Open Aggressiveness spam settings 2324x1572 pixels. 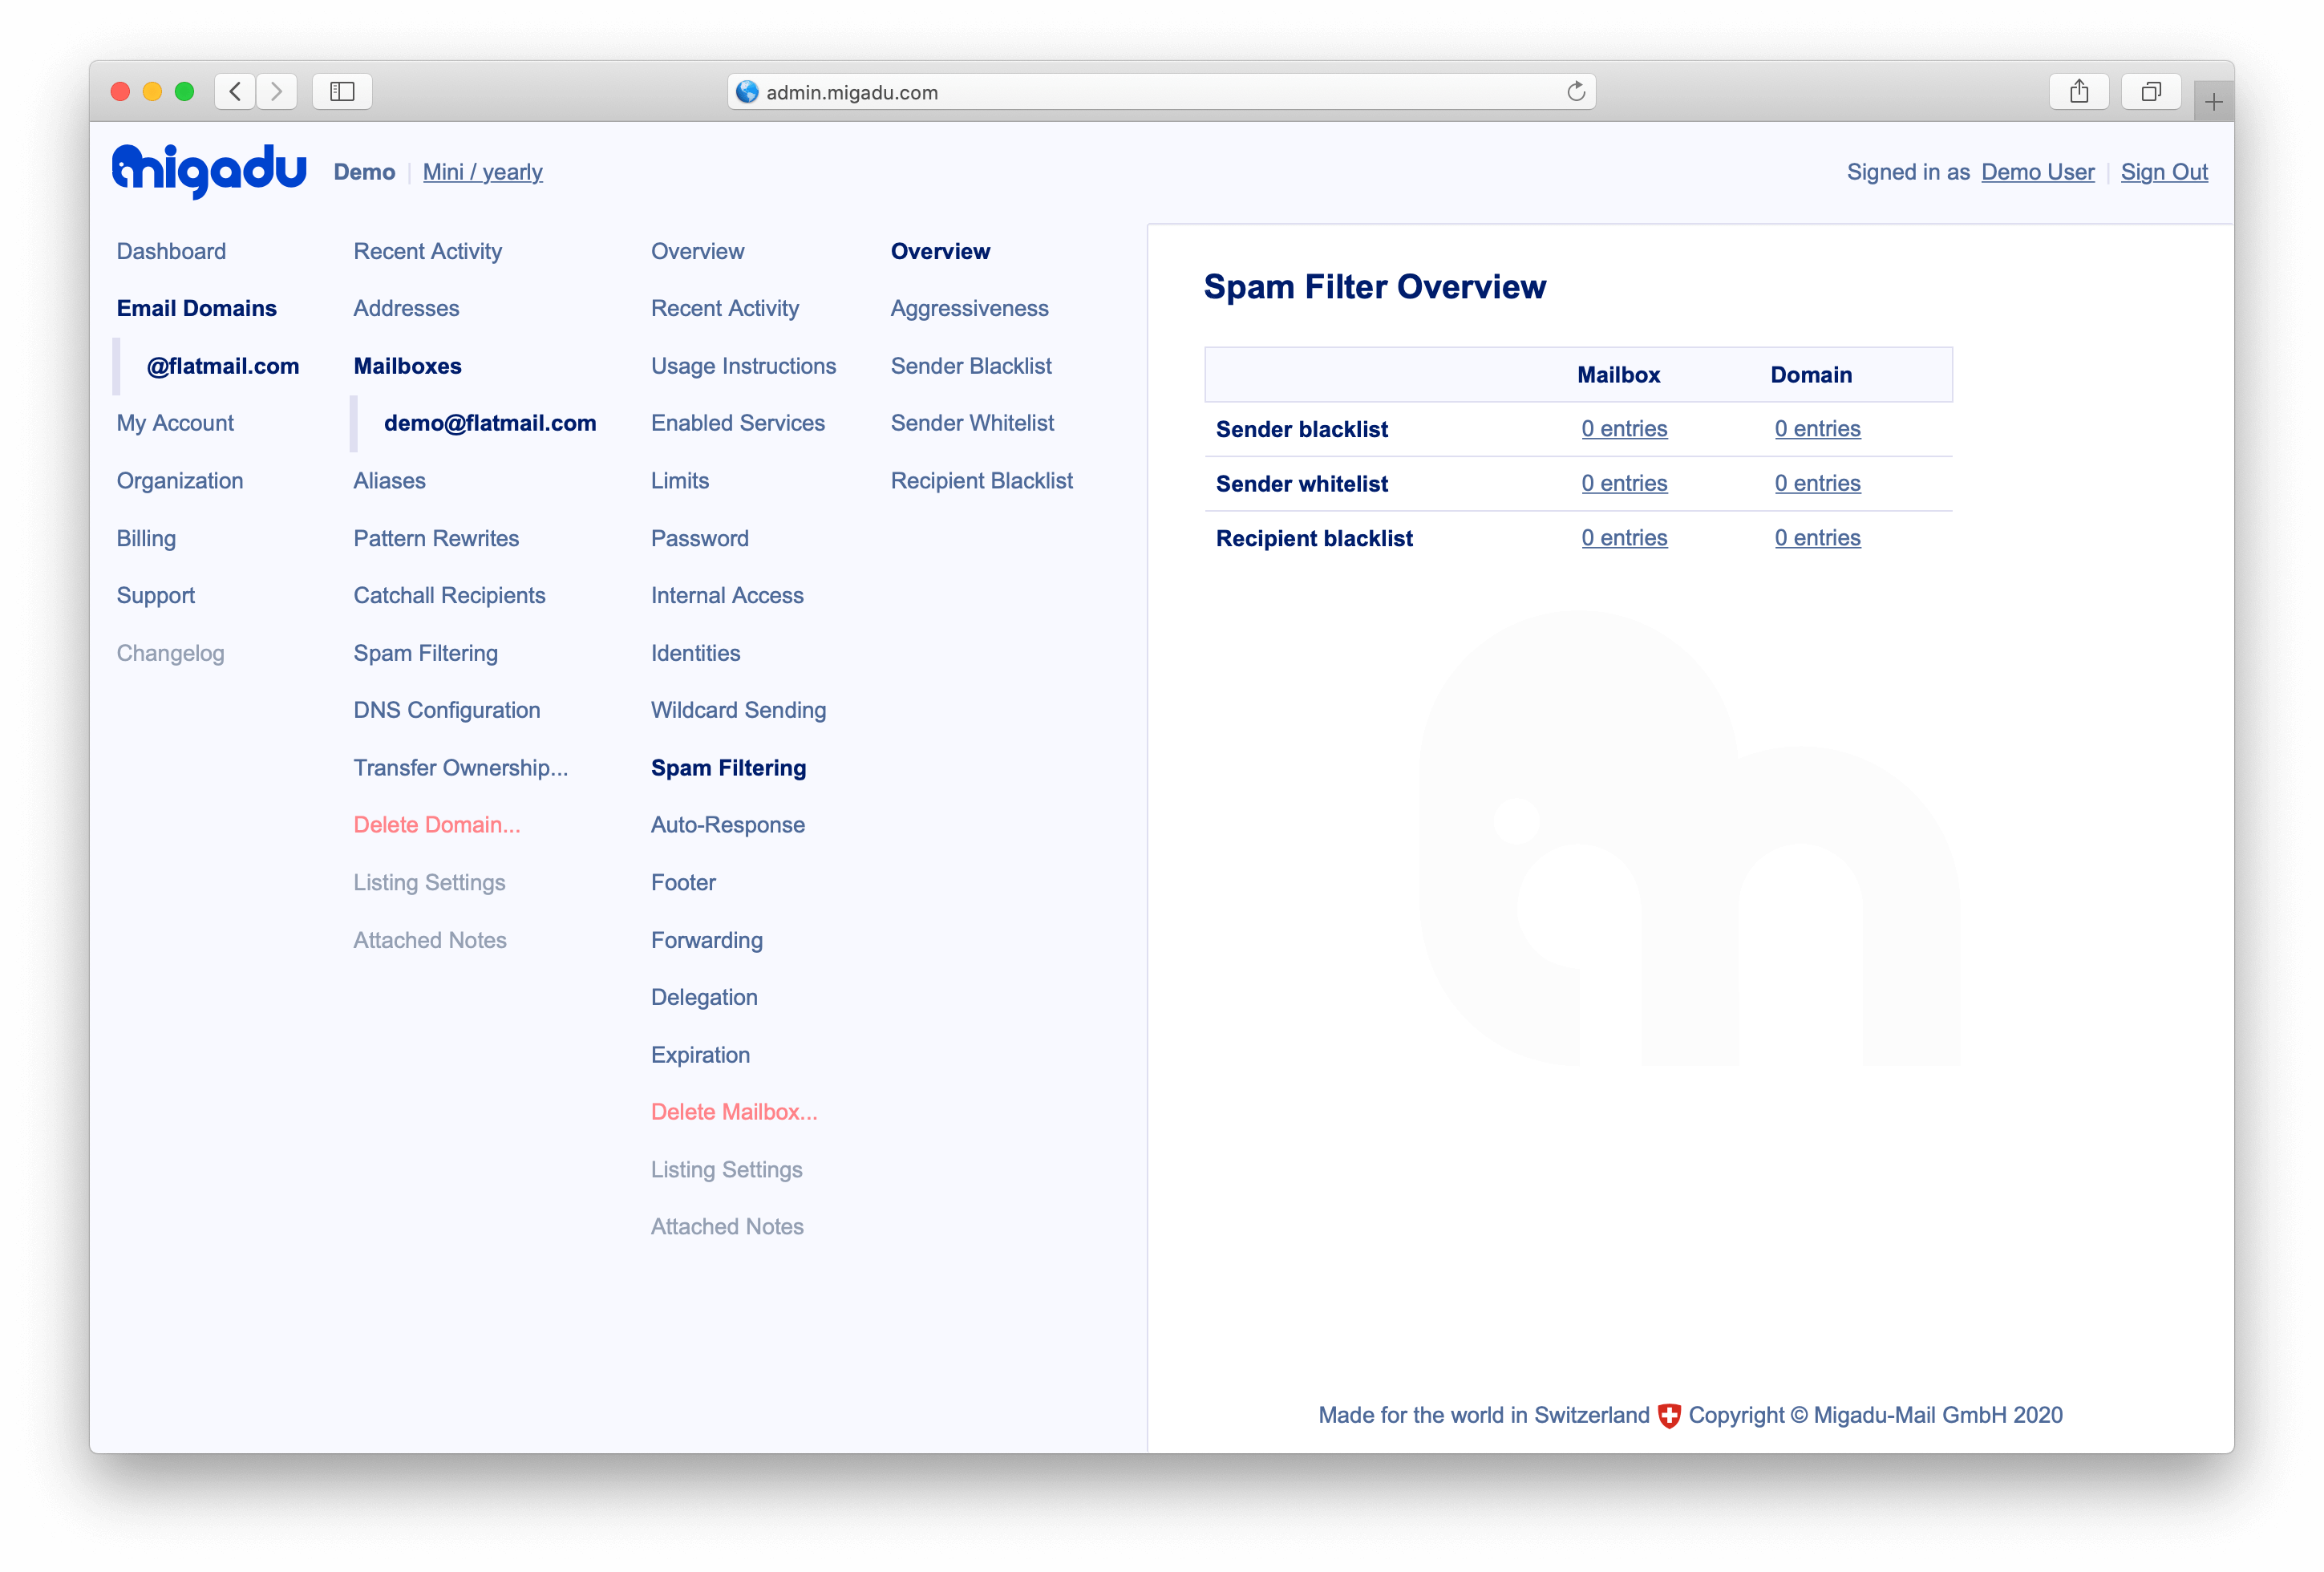click(x=969, y=308)
